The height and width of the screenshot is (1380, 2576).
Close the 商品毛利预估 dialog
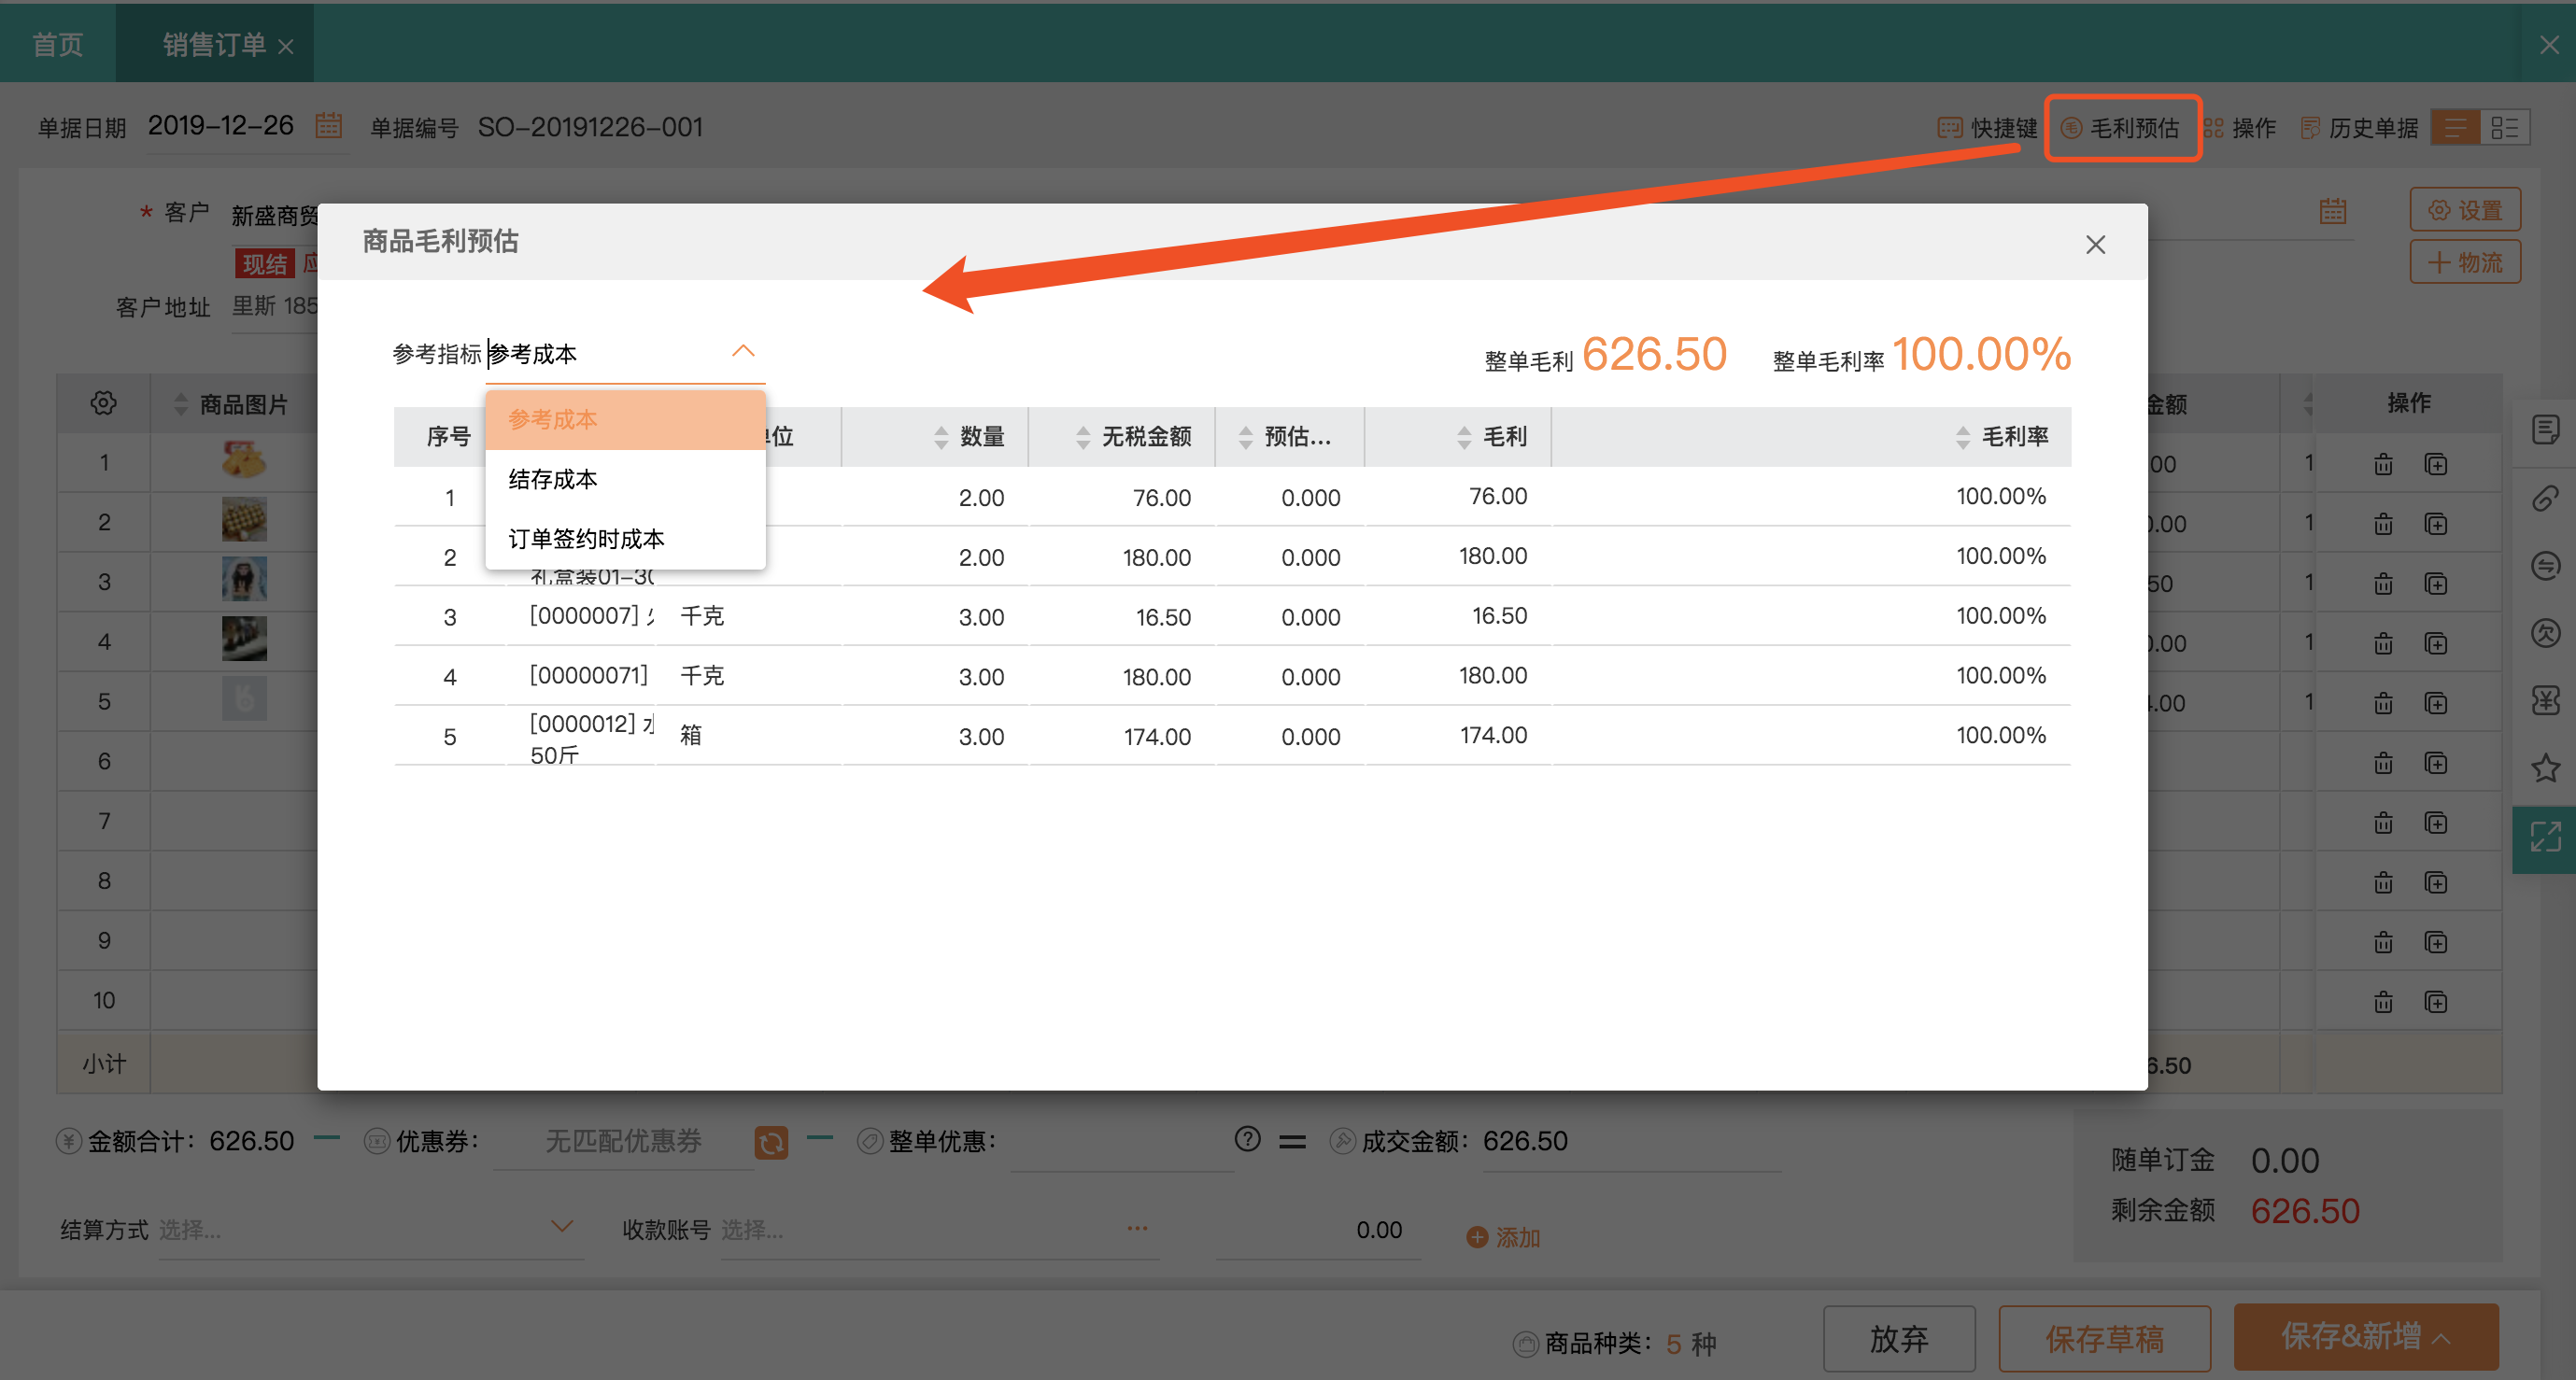[x=2096, y=246]
